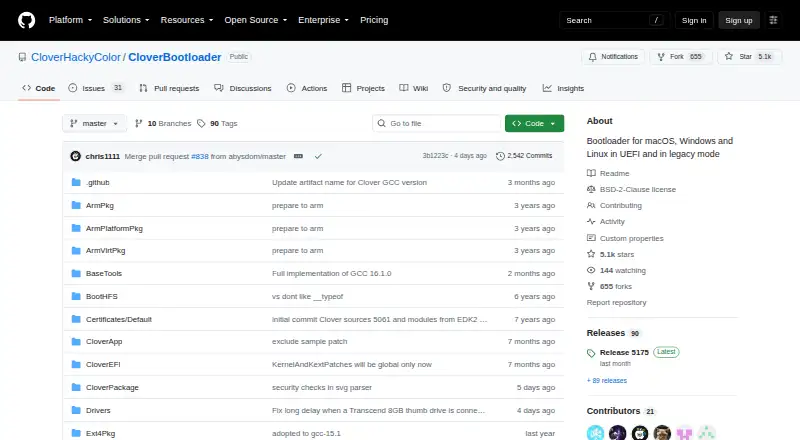
Task: Click the ArmPkg folder icon
Action: pos(76,205)
